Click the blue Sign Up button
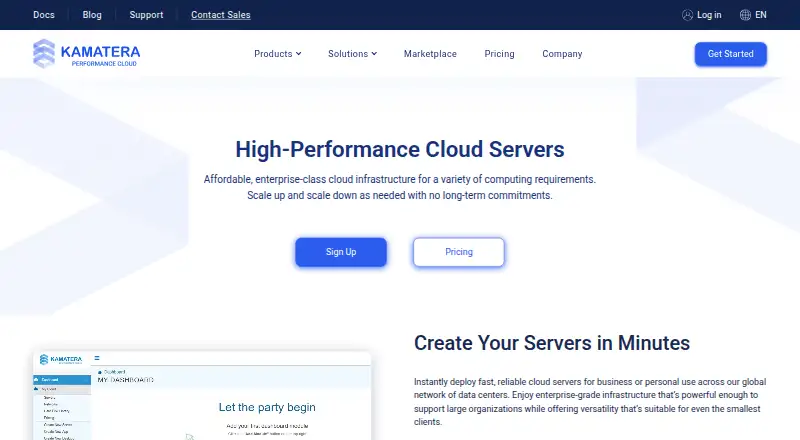The image size is (800, 440). (x=341, y=252)
